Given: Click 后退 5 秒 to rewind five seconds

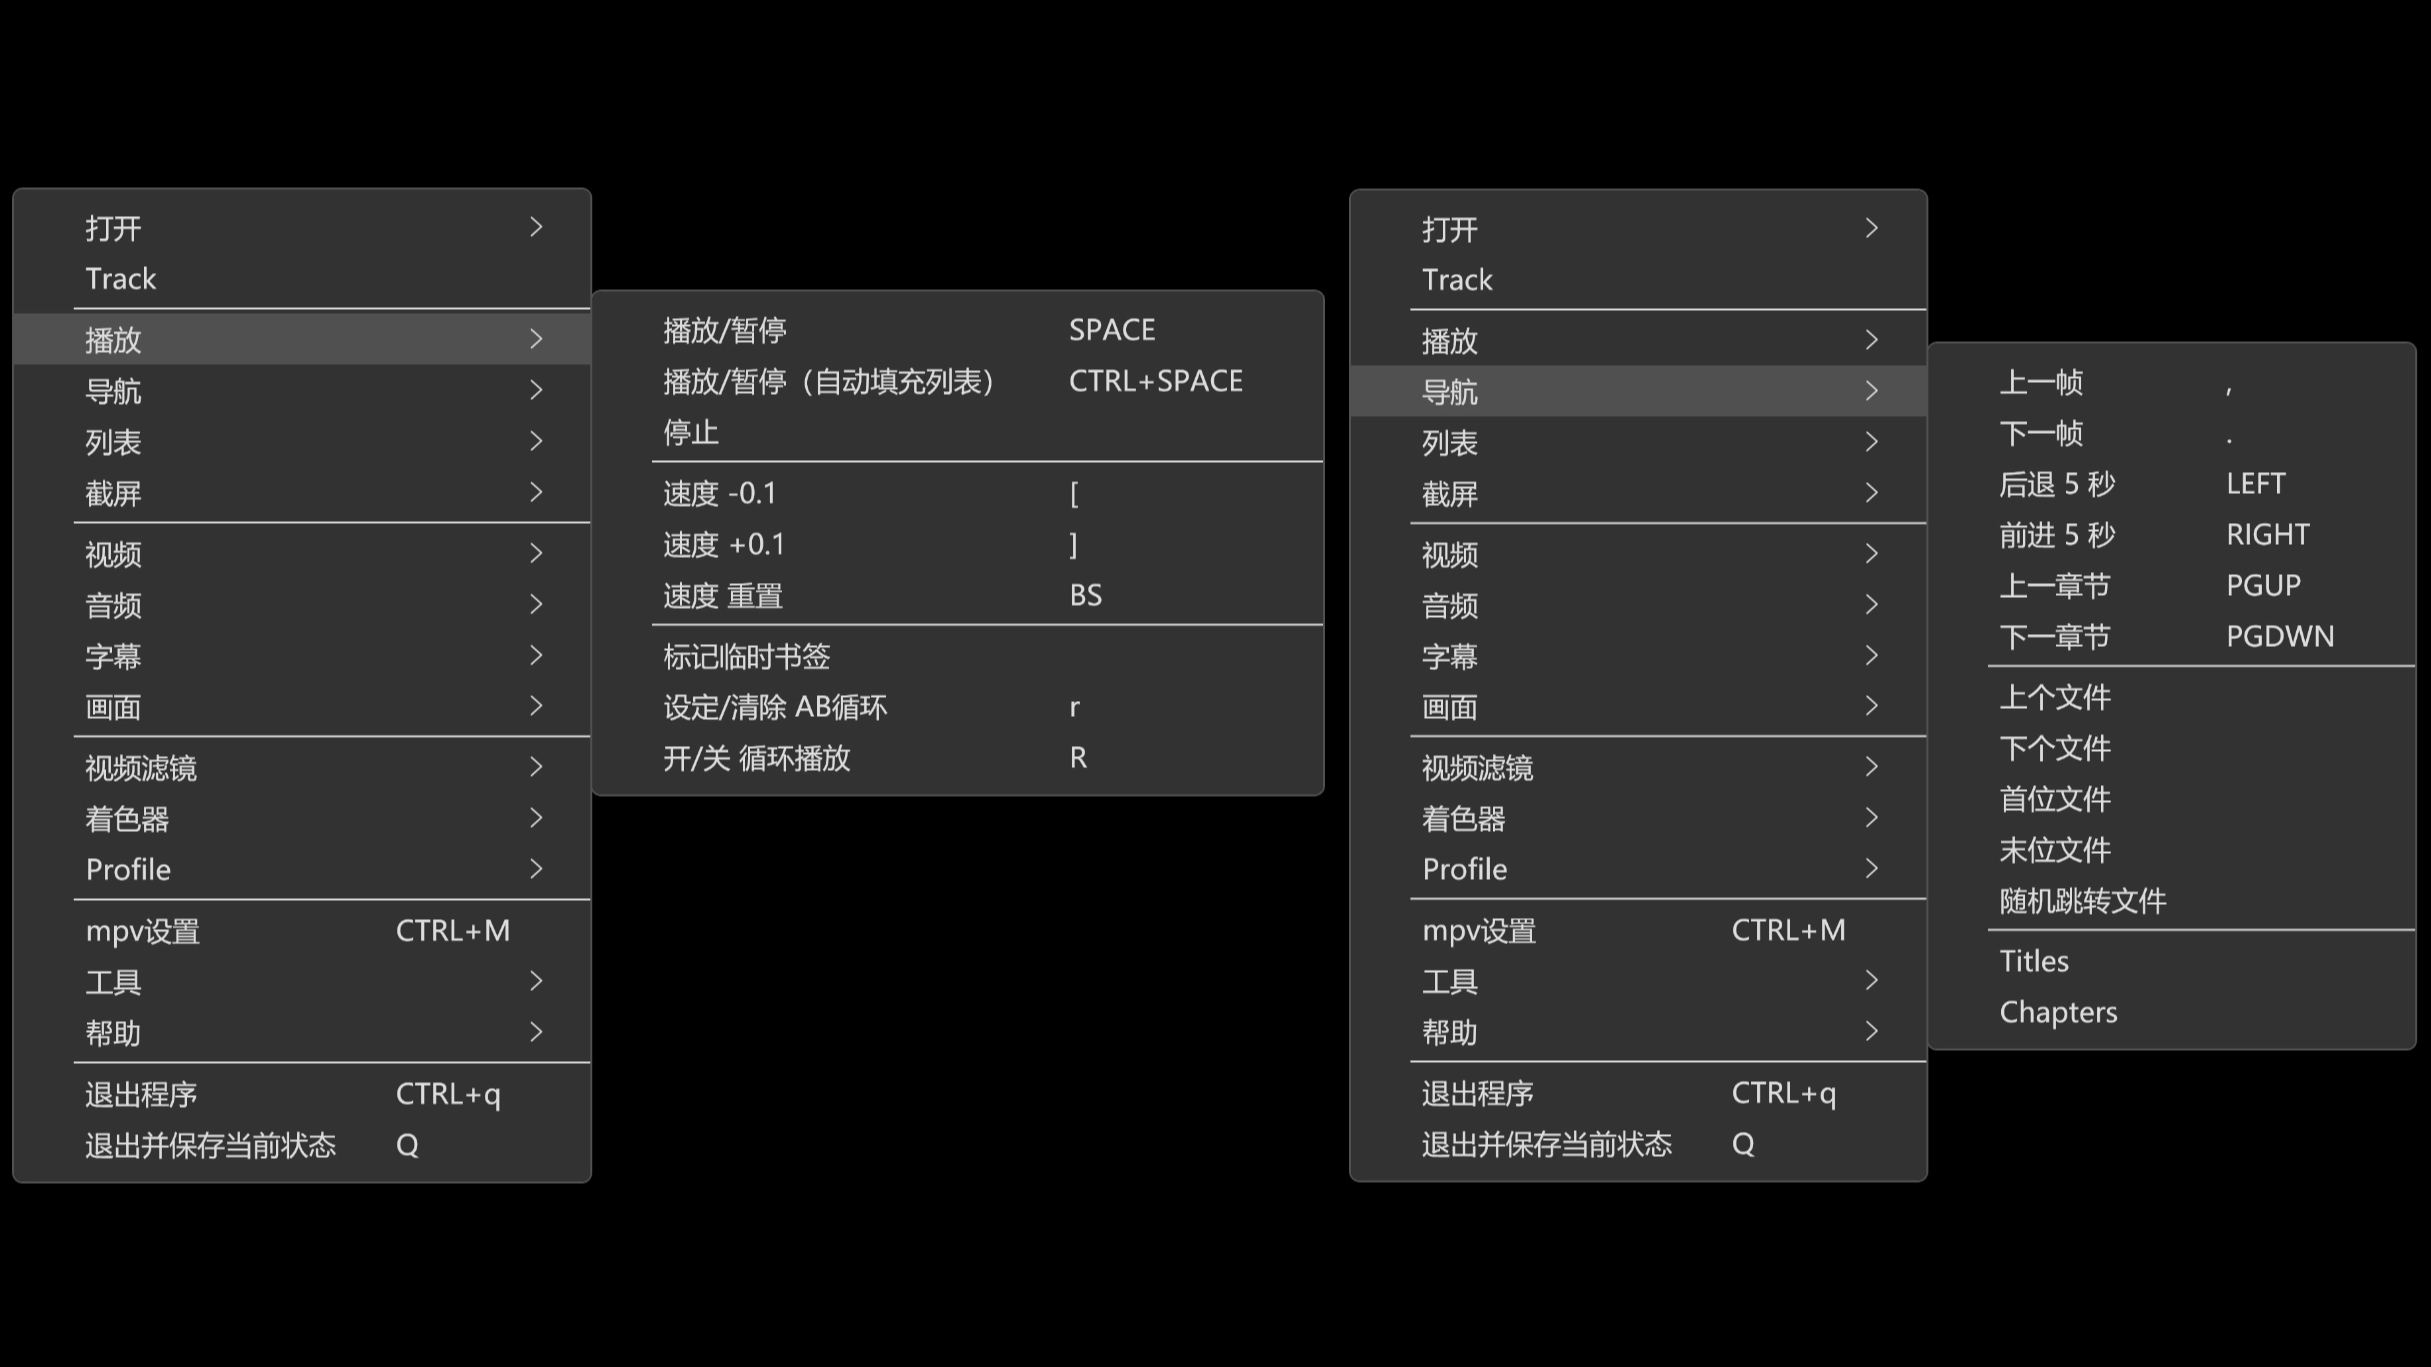Looking at the screenshot, I should (x=2055, y=482).
